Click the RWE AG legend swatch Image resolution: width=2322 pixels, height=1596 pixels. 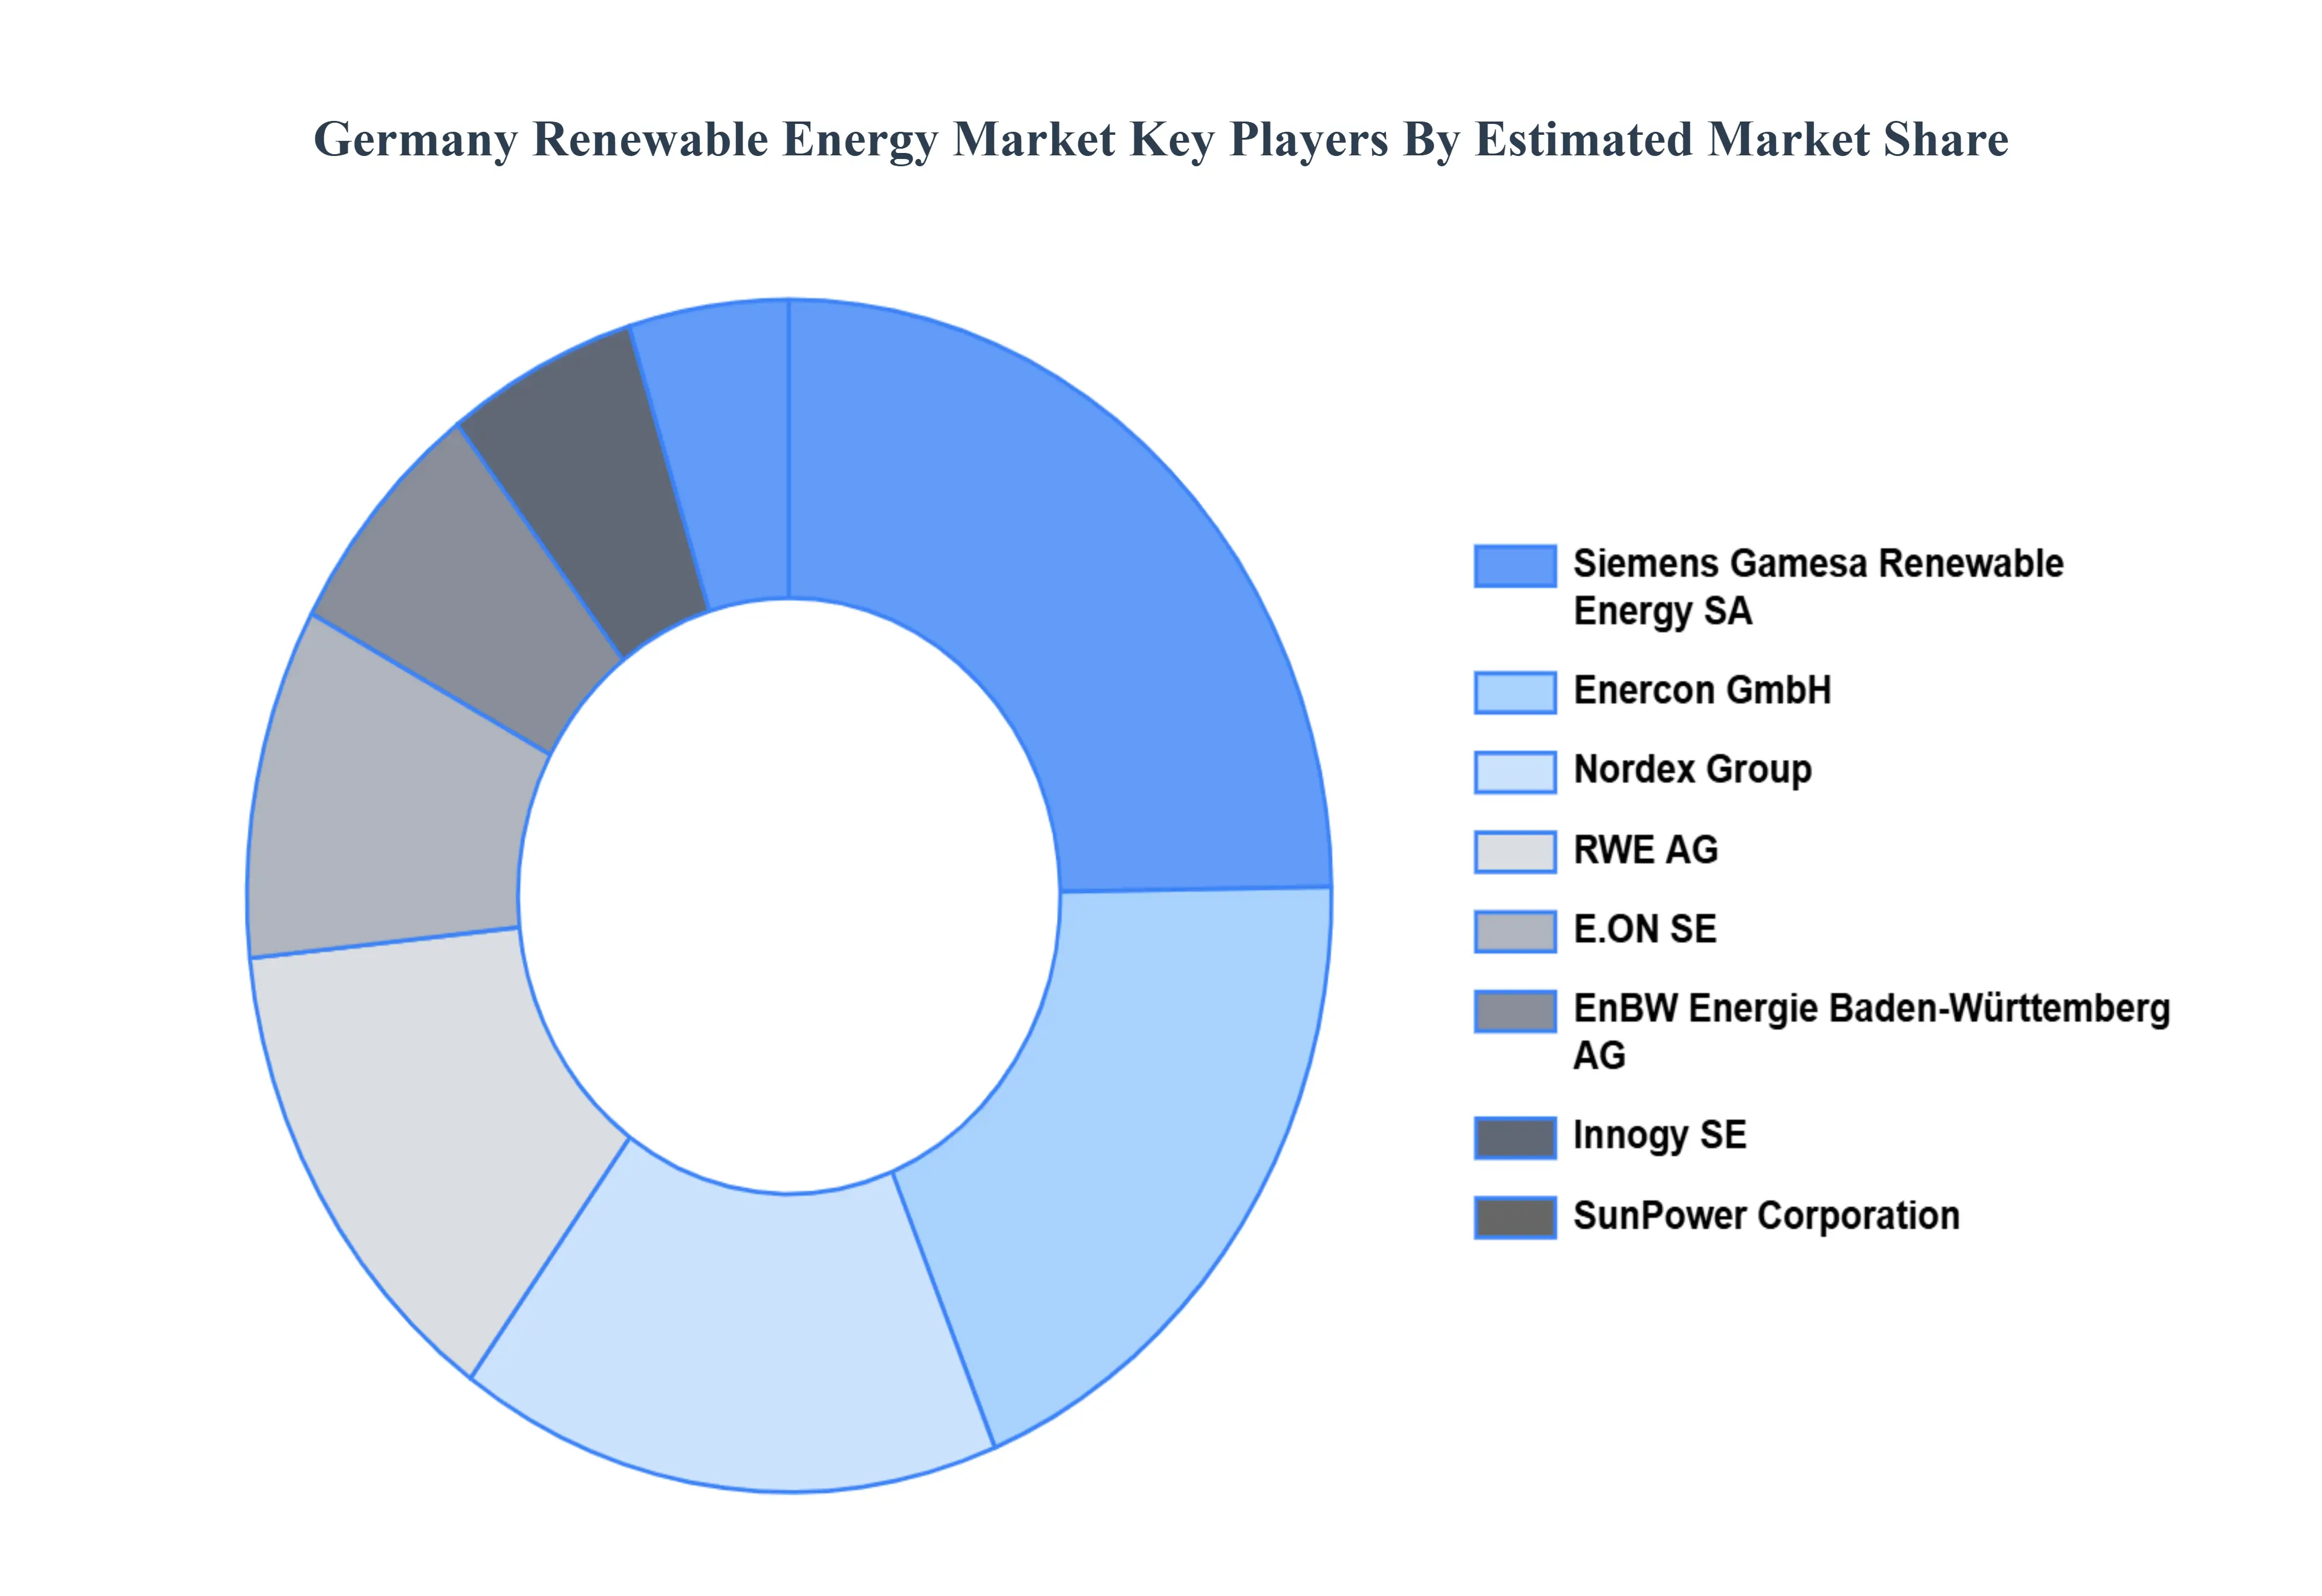(x=1515, y=850)
